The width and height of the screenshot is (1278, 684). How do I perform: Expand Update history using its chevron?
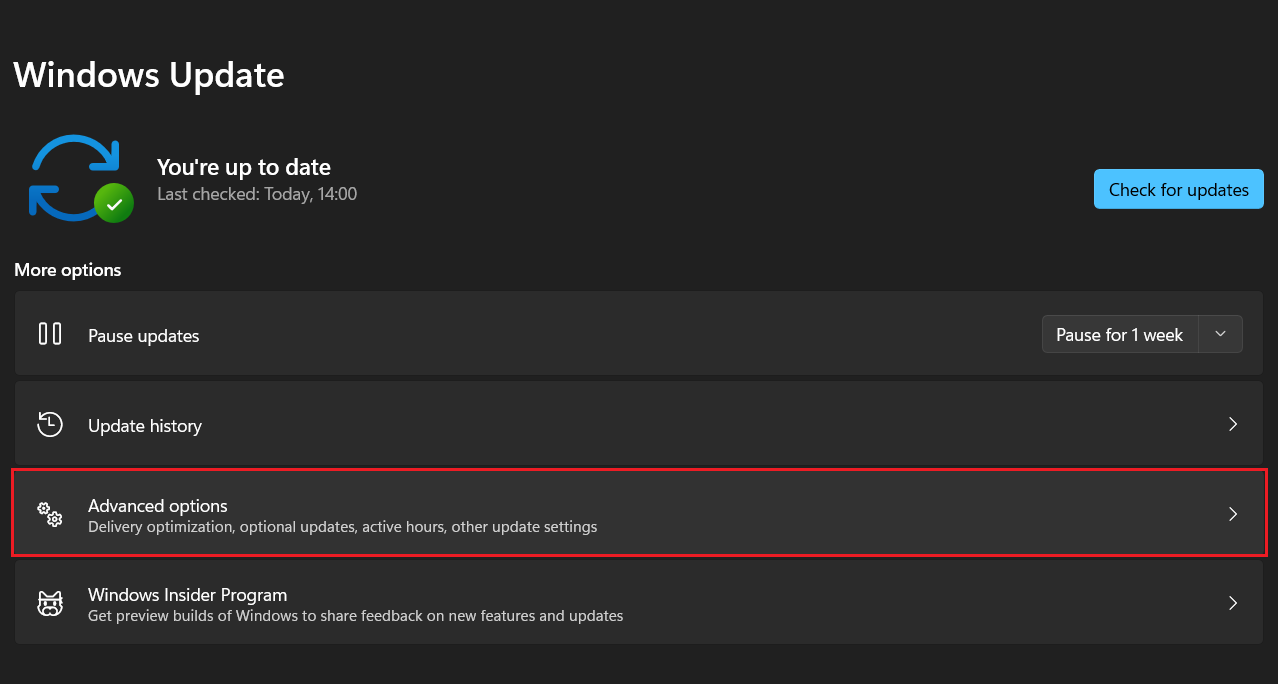(1233, 425)
